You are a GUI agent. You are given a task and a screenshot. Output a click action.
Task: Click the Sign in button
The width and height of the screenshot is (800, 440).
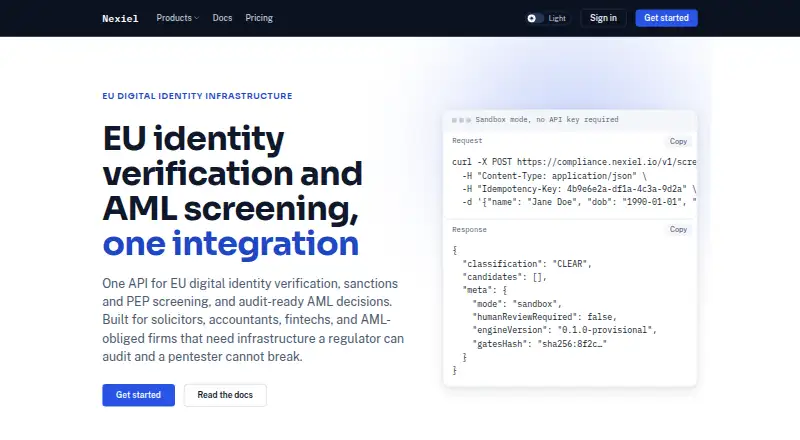pos(603,18)
